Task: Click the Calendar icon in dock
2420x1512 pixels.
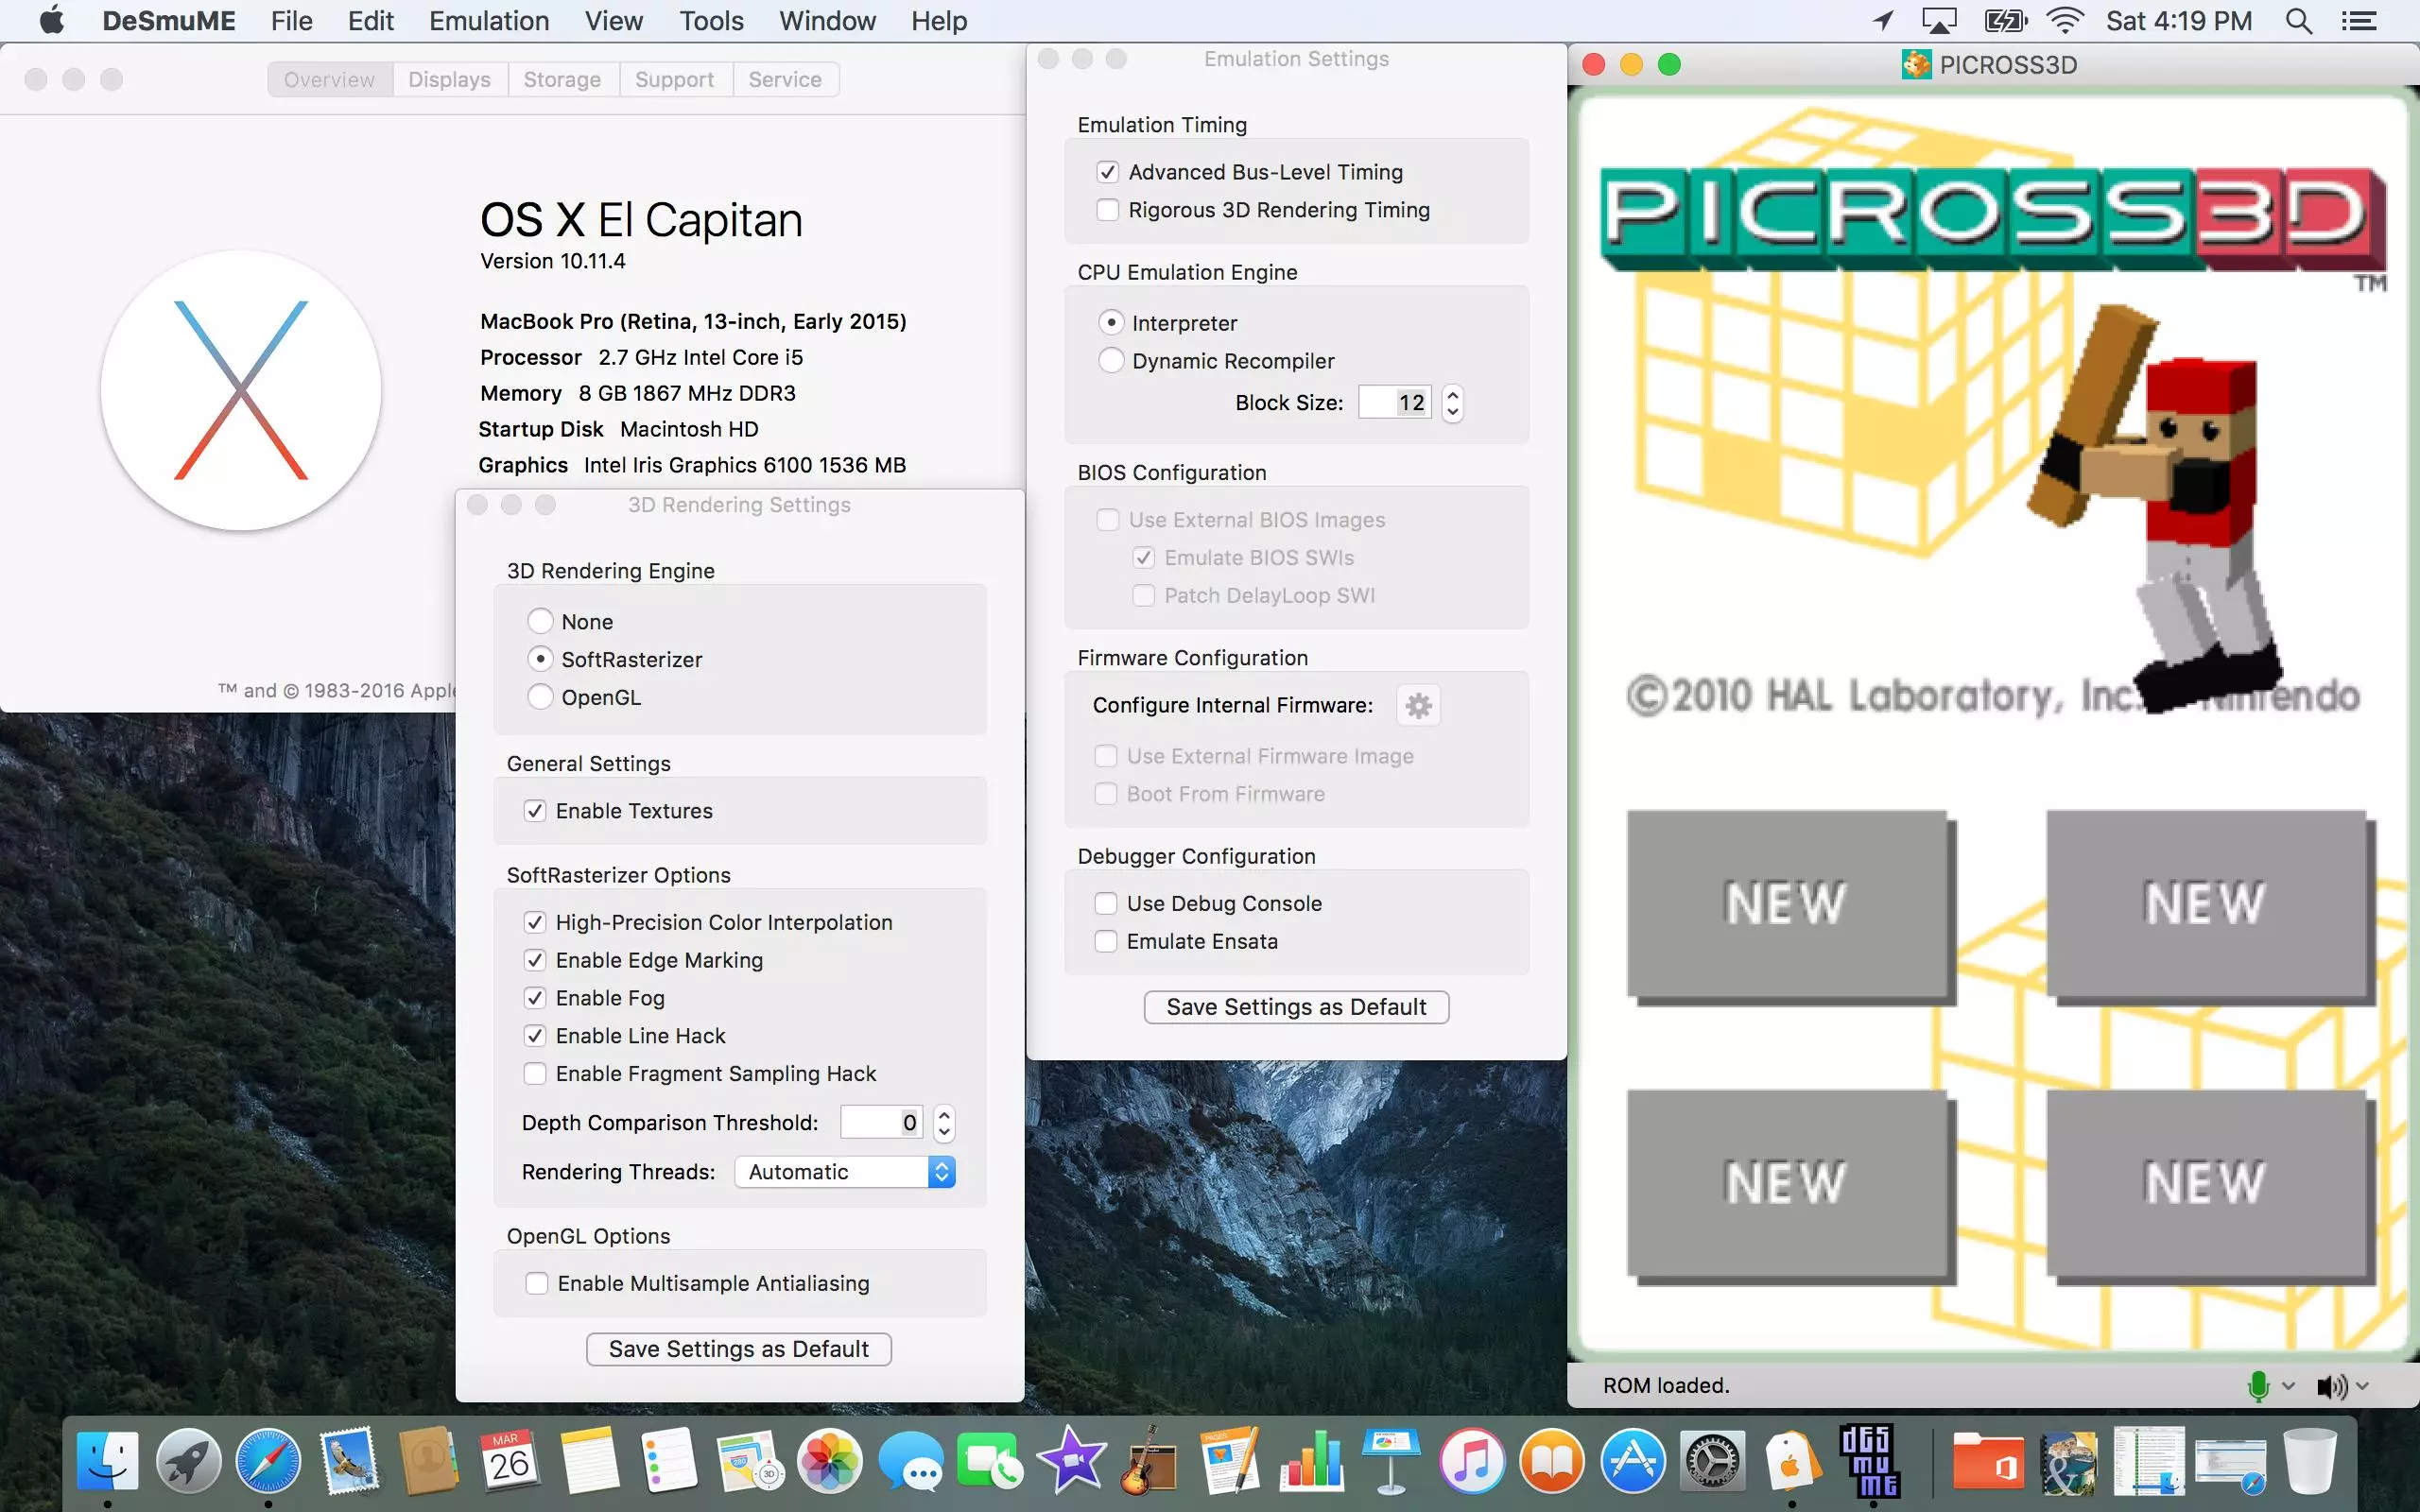Action: click(507, 1460)
